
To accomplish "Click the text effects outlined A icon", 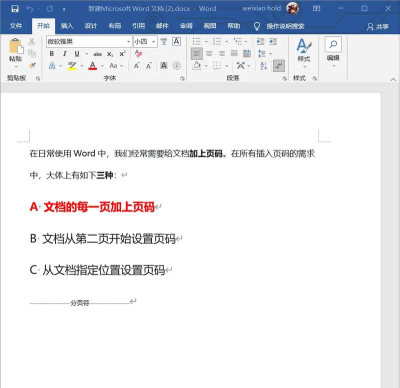I will click(x=52, y=66).
